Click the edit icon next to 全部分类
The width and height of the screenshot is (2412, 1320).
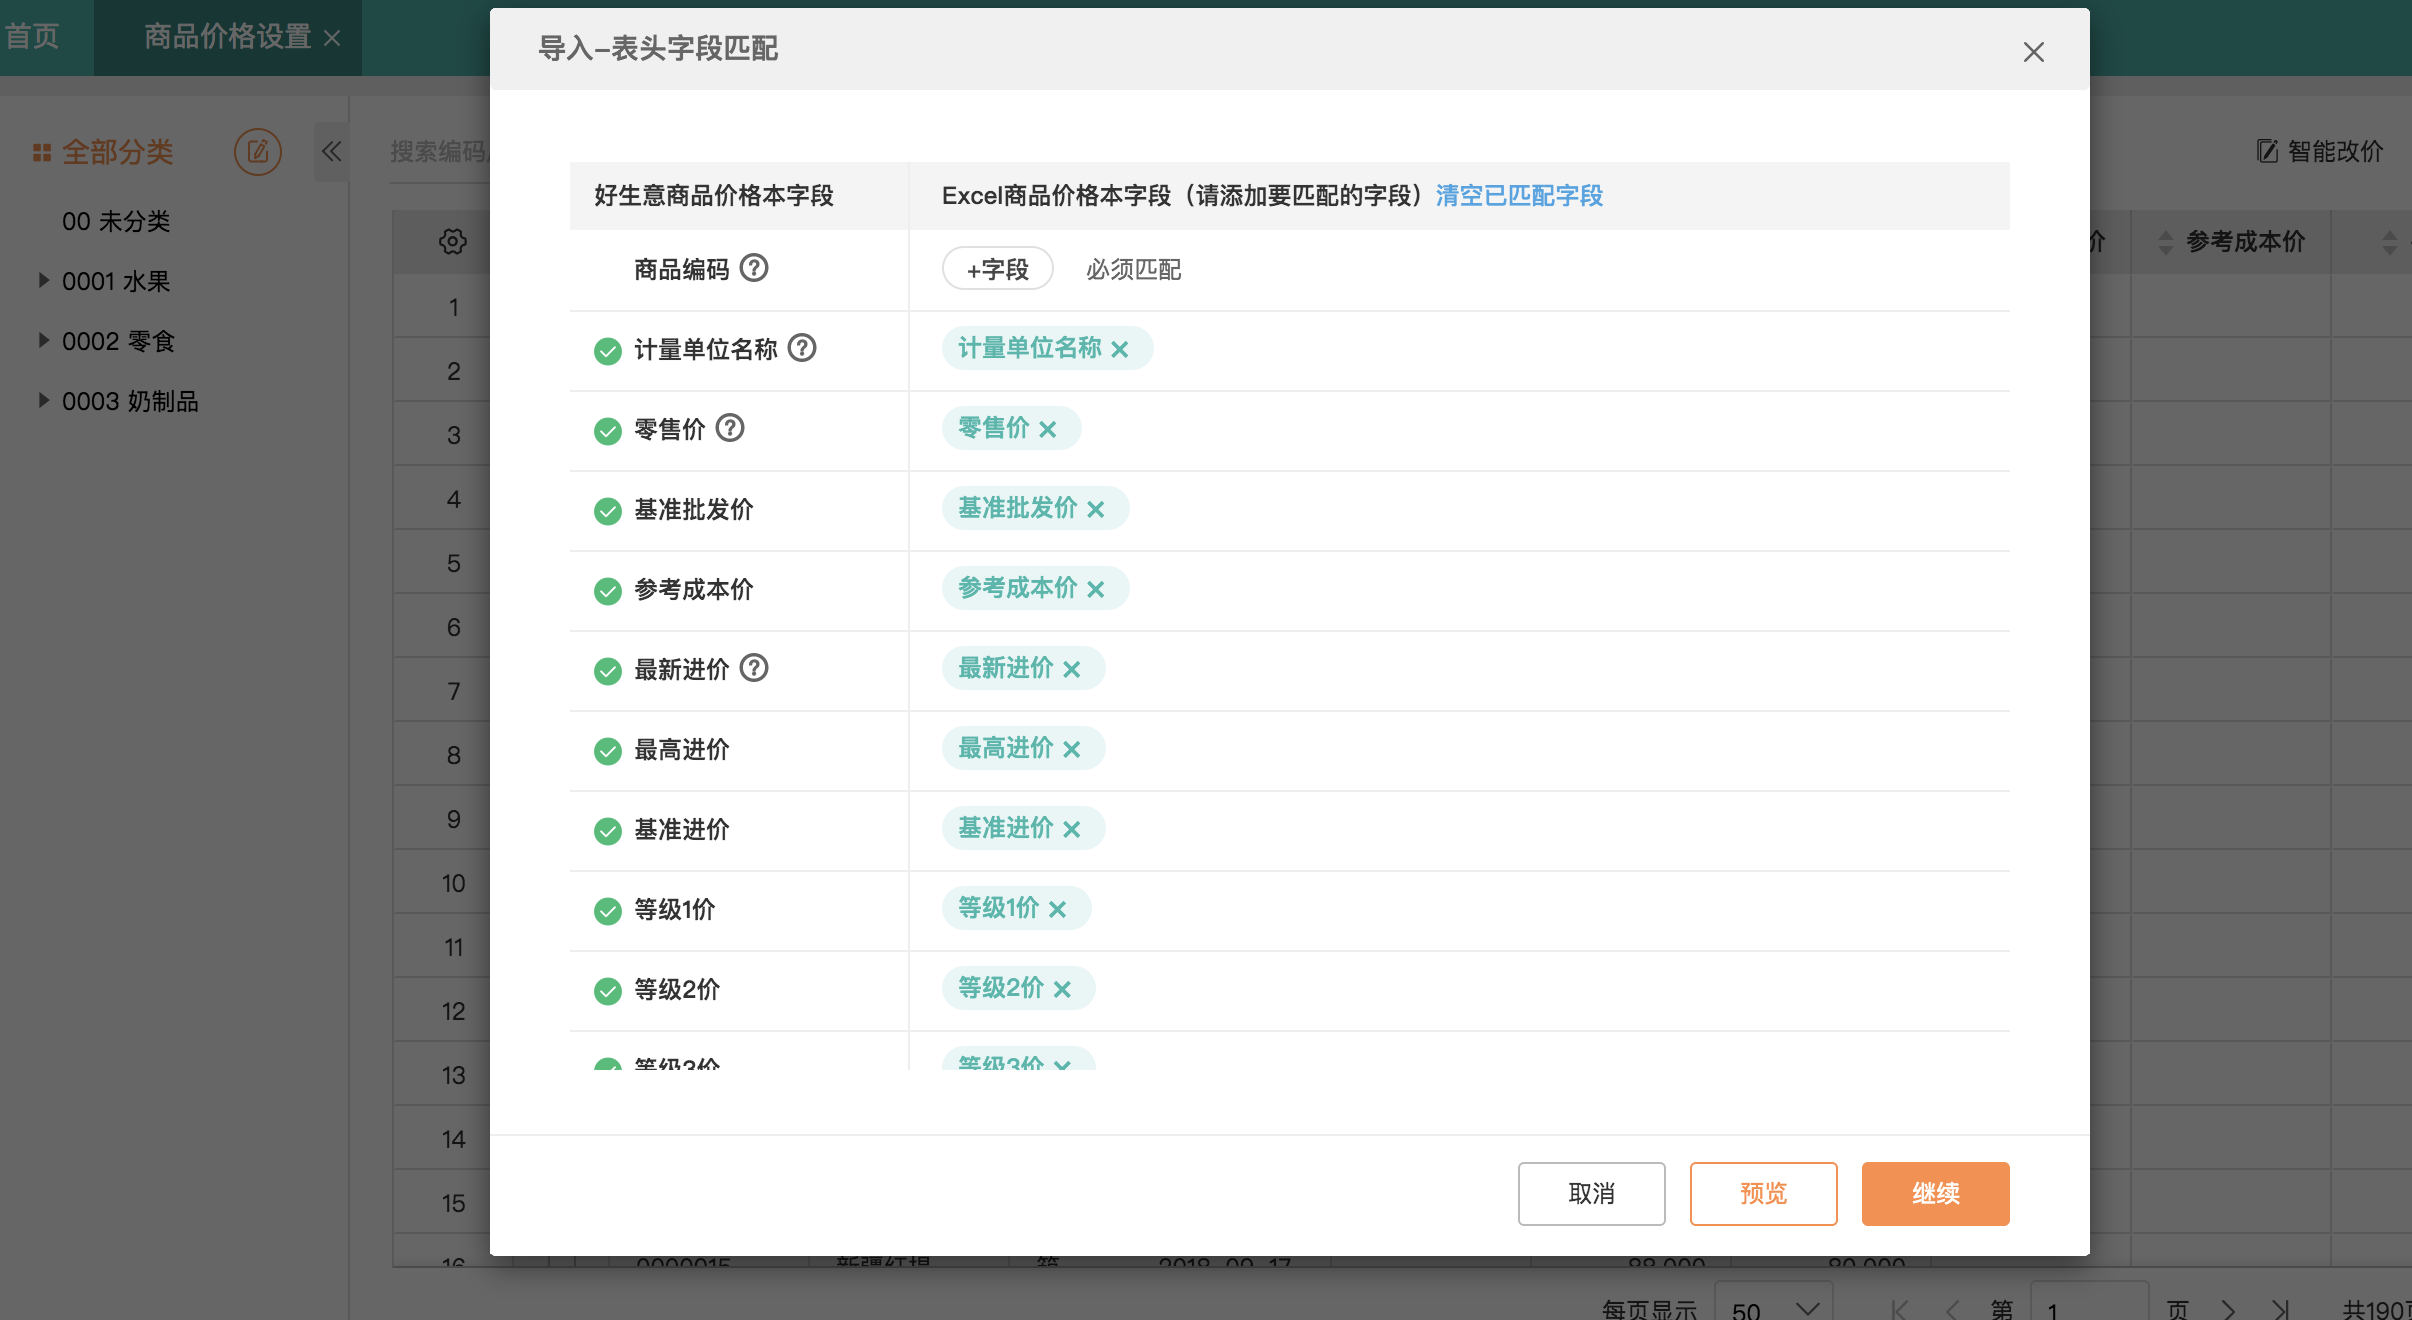tap(258, 153)
